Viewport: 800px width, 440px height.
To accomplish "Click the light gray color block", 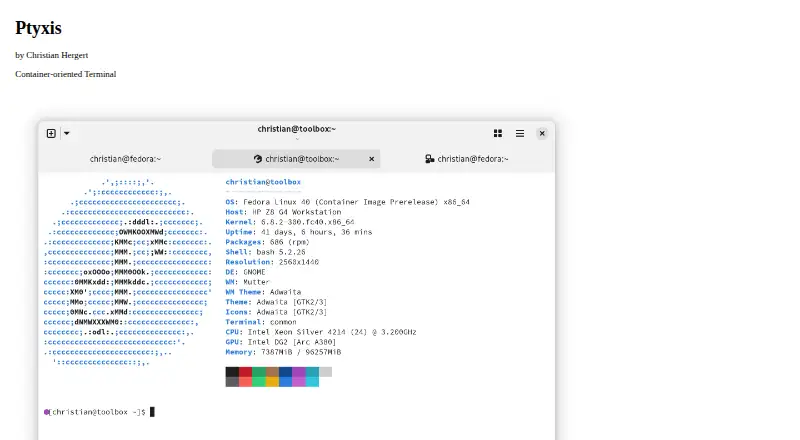I will (326, 372).
